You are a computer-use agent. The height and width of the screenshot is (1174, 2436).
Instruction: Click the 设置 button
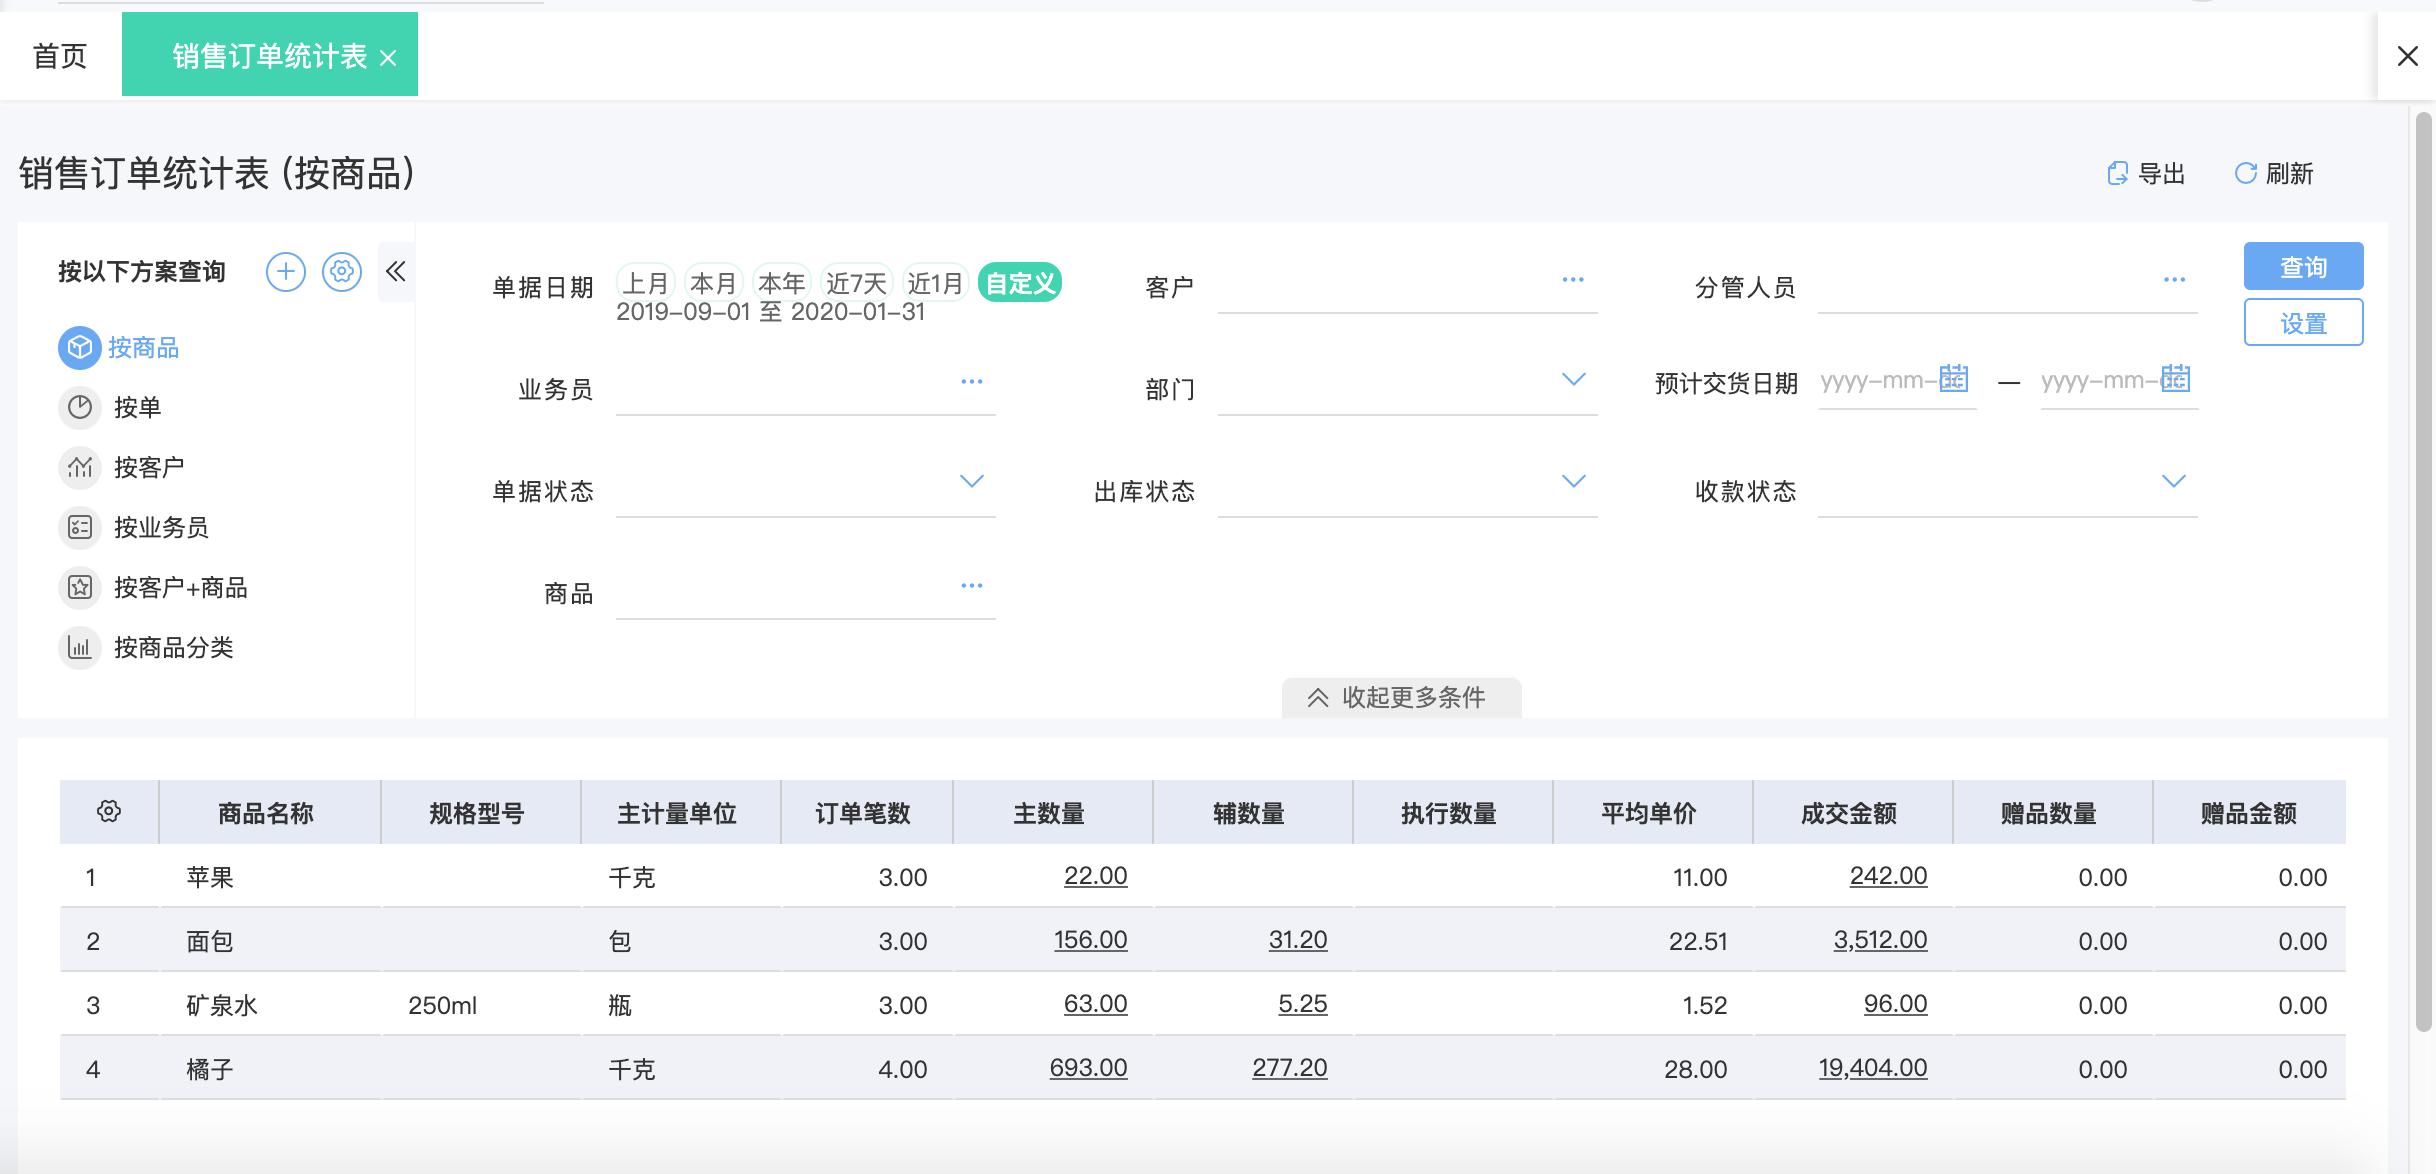(2306, 321)
